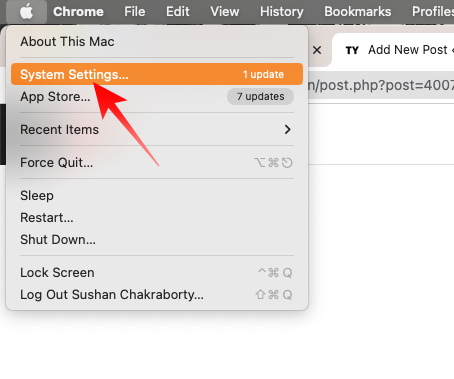The height and width of the screenshot is (379, 454).
Task: Open the Edit menu
Action: [178, 12]
